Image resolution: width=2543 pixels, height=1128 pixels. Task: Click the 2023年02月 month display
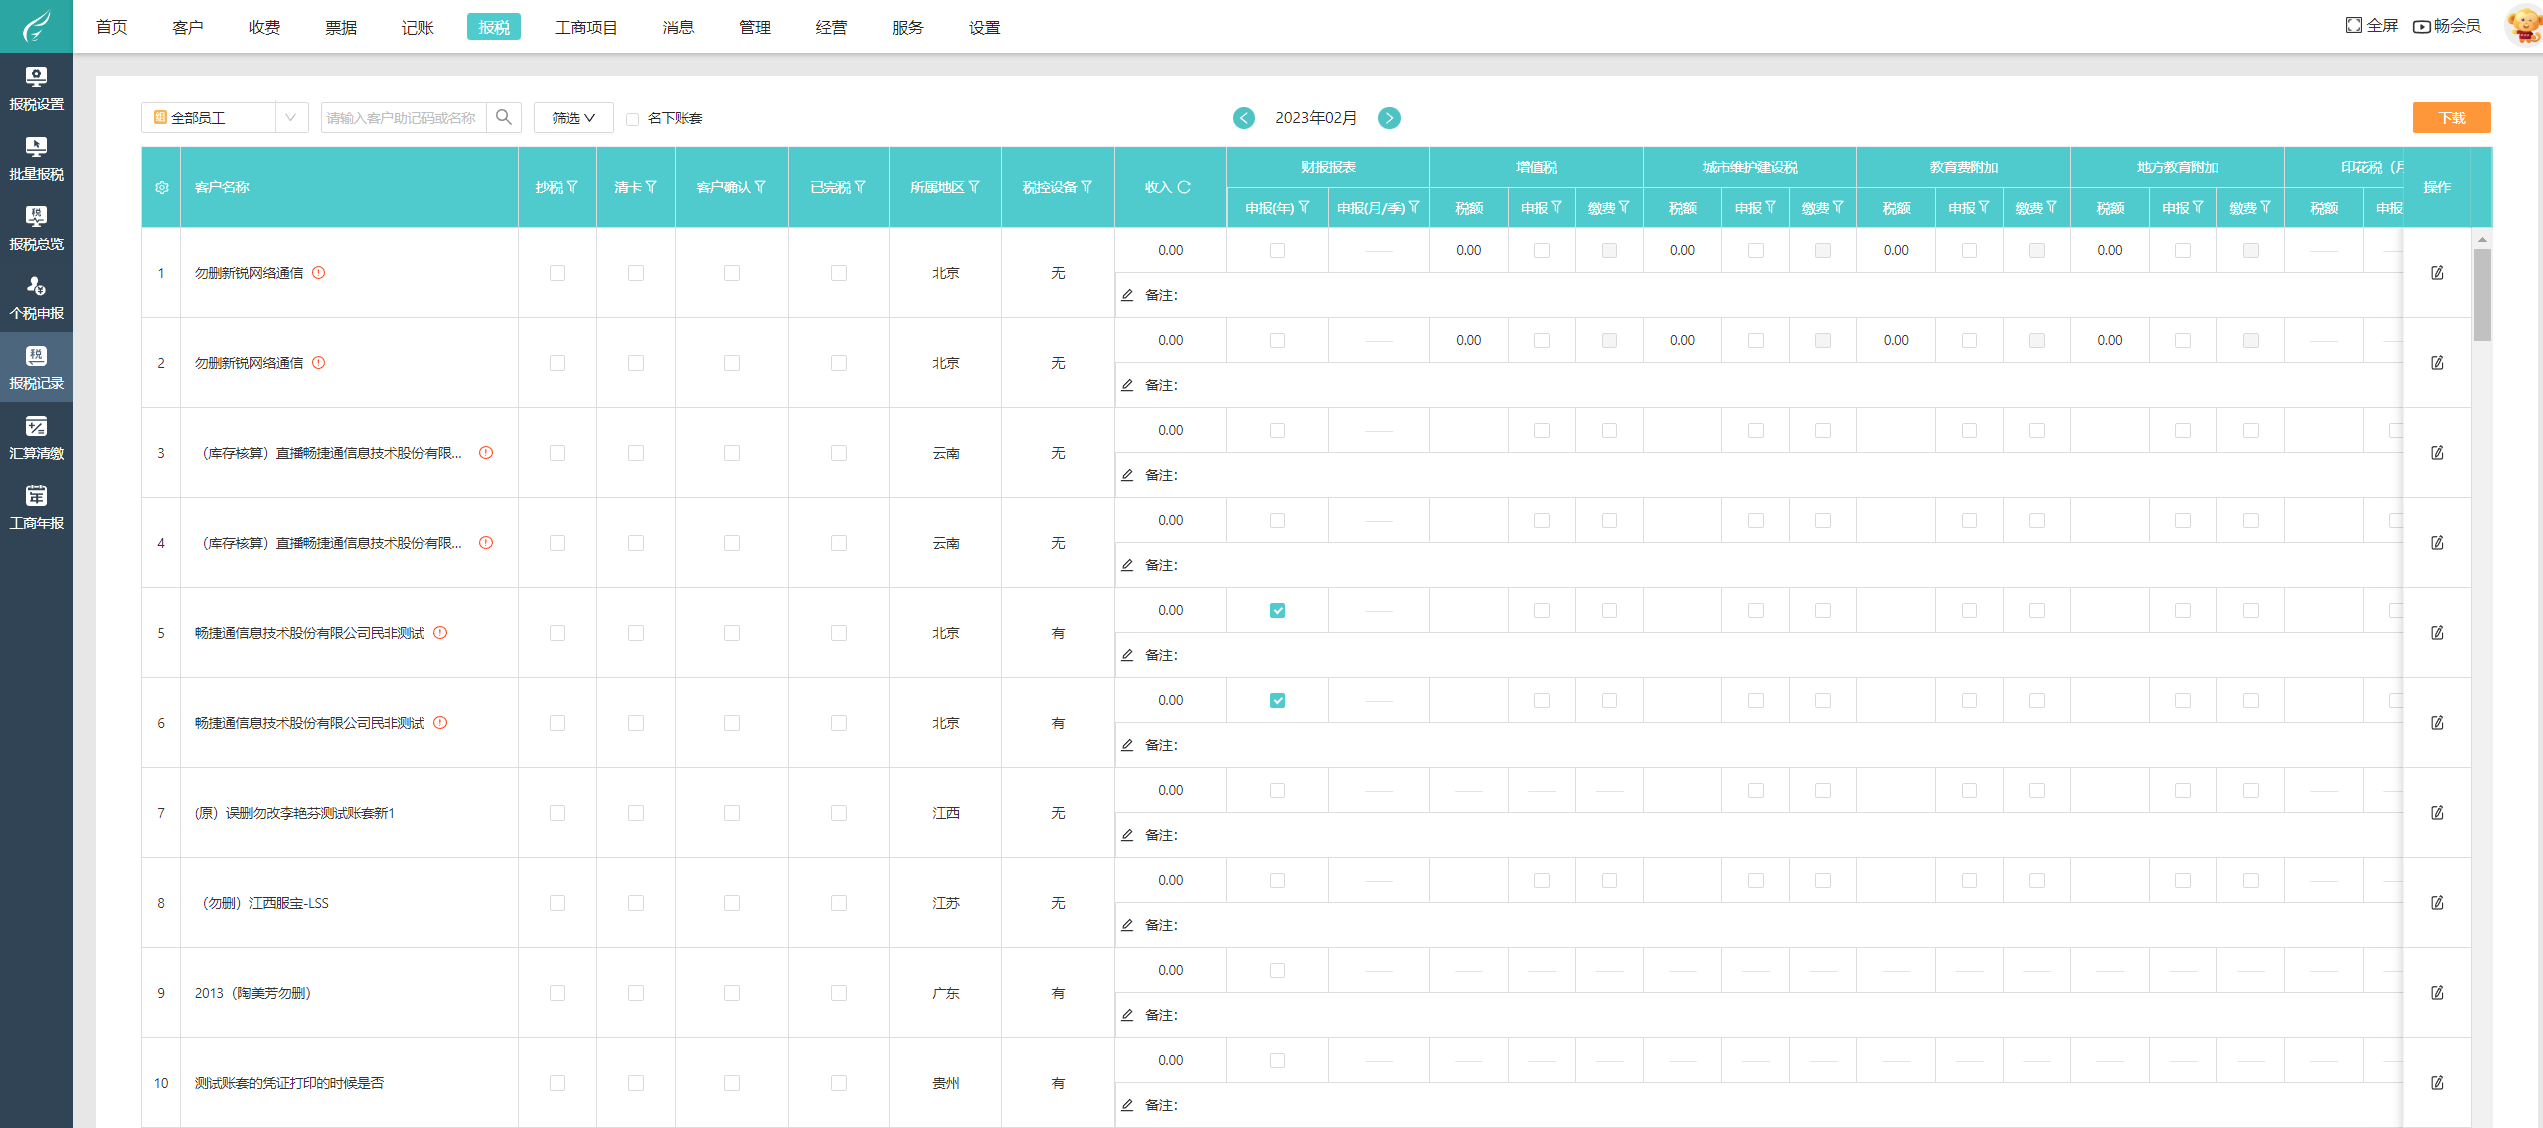coord(1317,117)
